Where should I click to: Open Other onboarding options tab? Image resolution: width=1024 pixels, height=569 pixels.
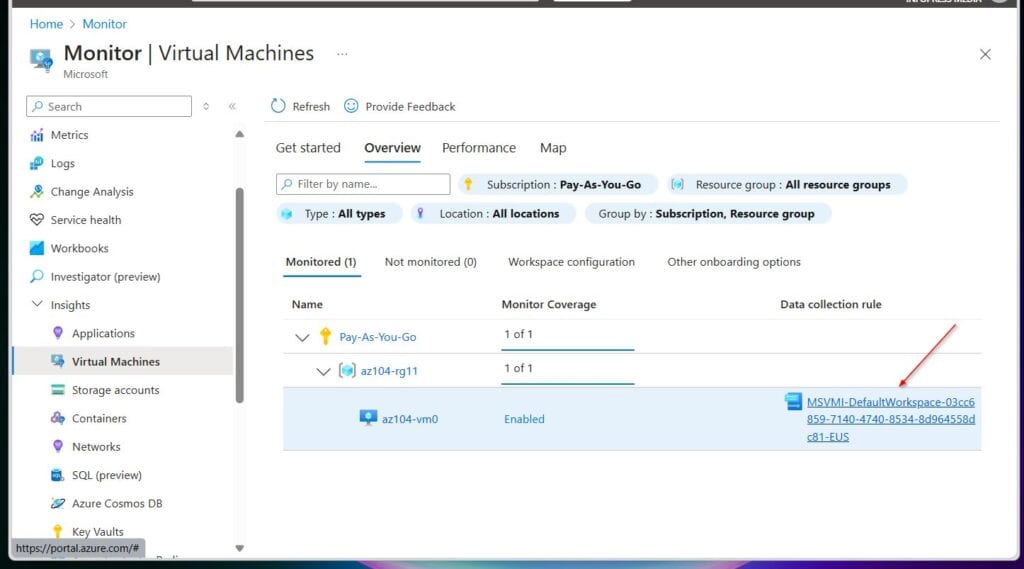[x=734, y=262]
